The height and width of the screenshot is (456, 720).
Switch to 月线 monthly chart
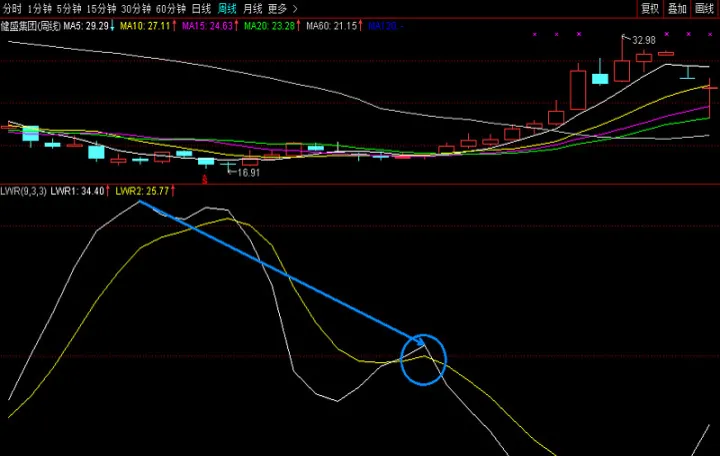(253, 8)
